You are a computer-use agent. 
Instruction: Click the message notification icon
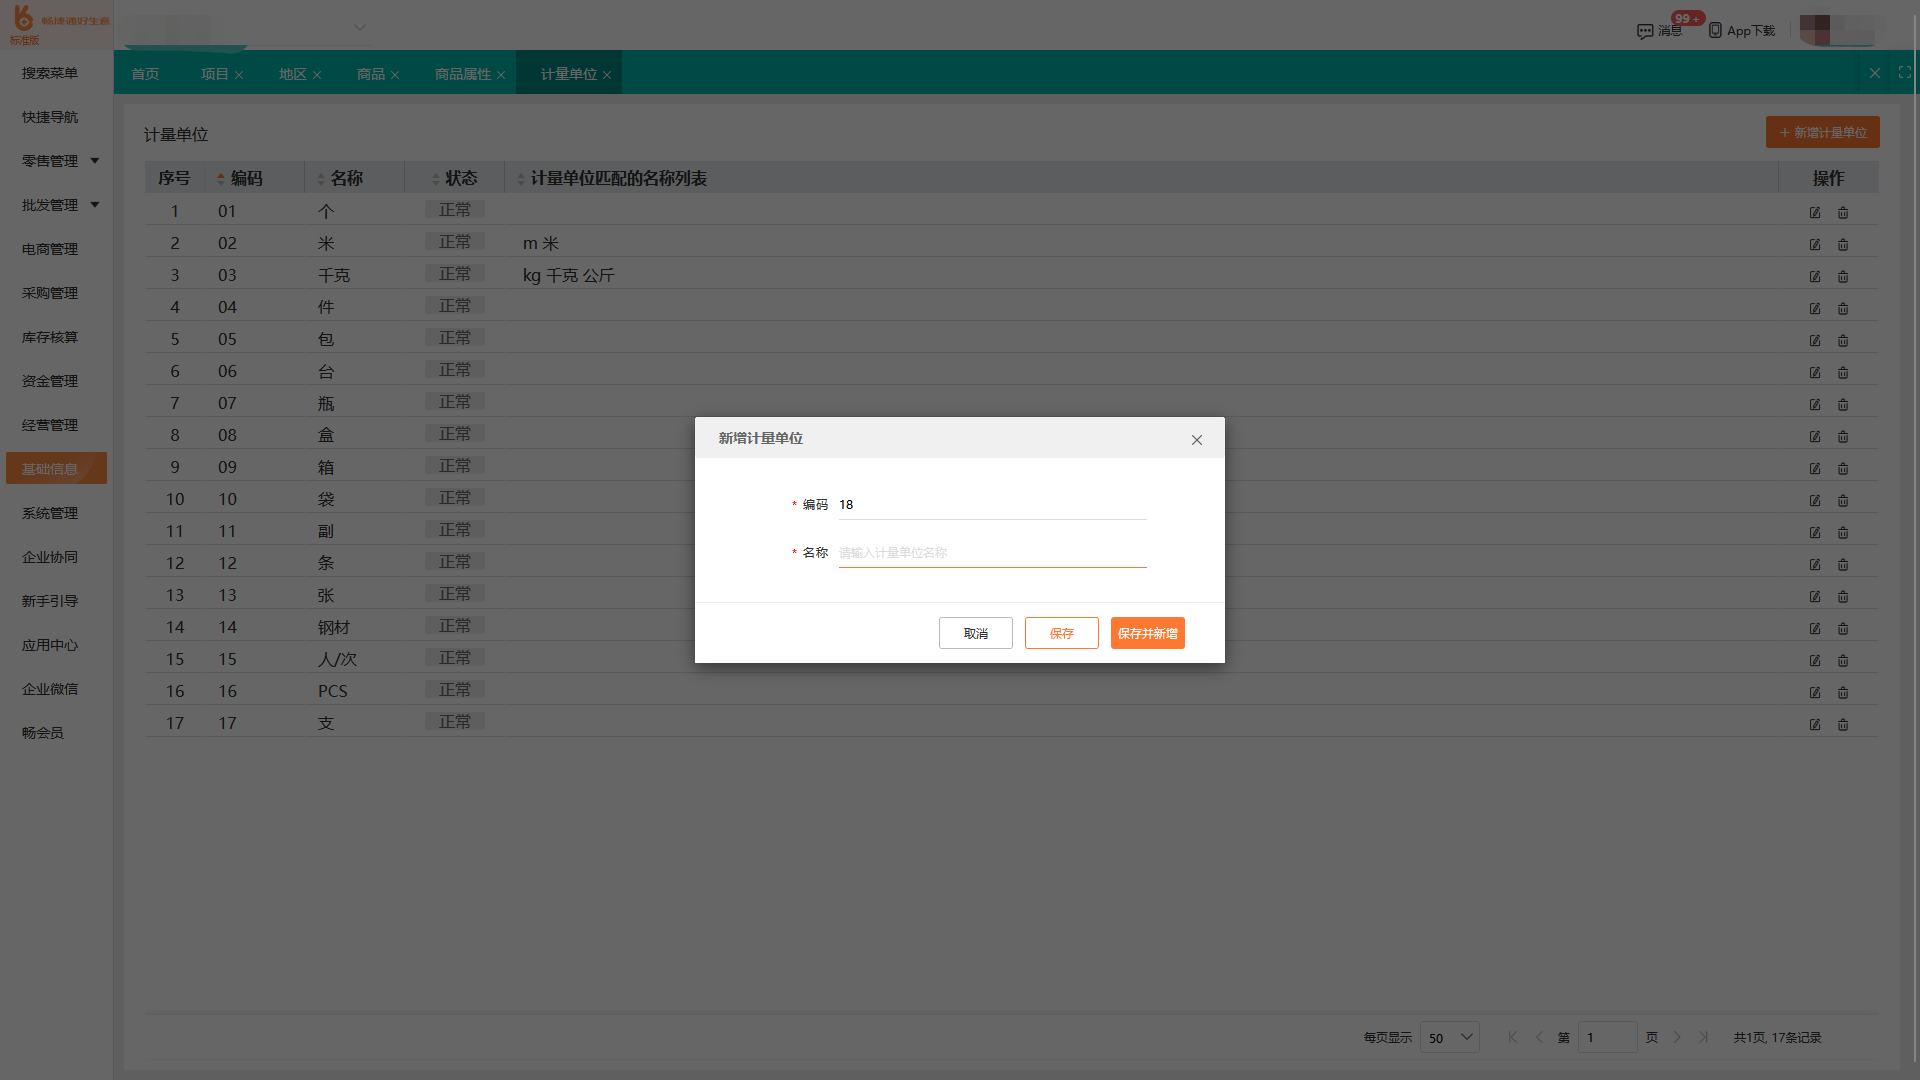point(1650,29)
